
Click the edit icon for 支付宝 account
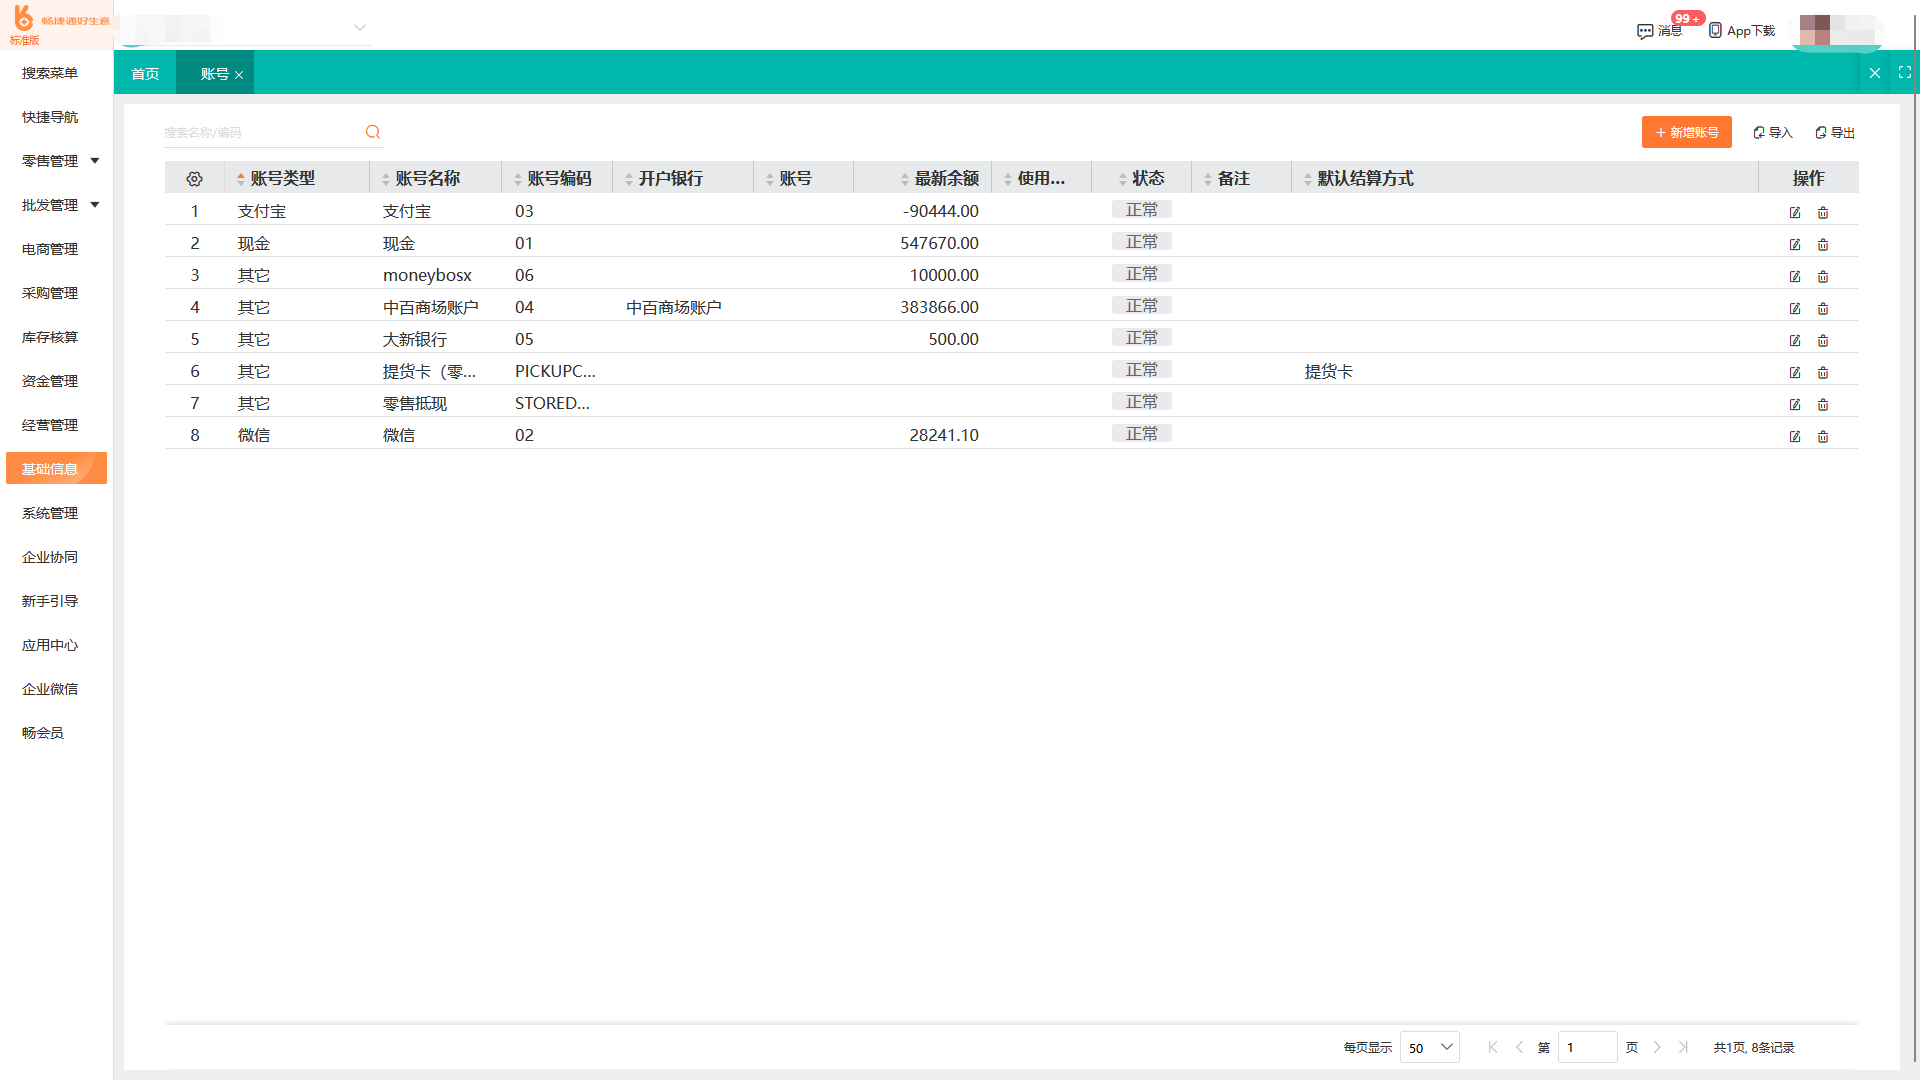1795,211
